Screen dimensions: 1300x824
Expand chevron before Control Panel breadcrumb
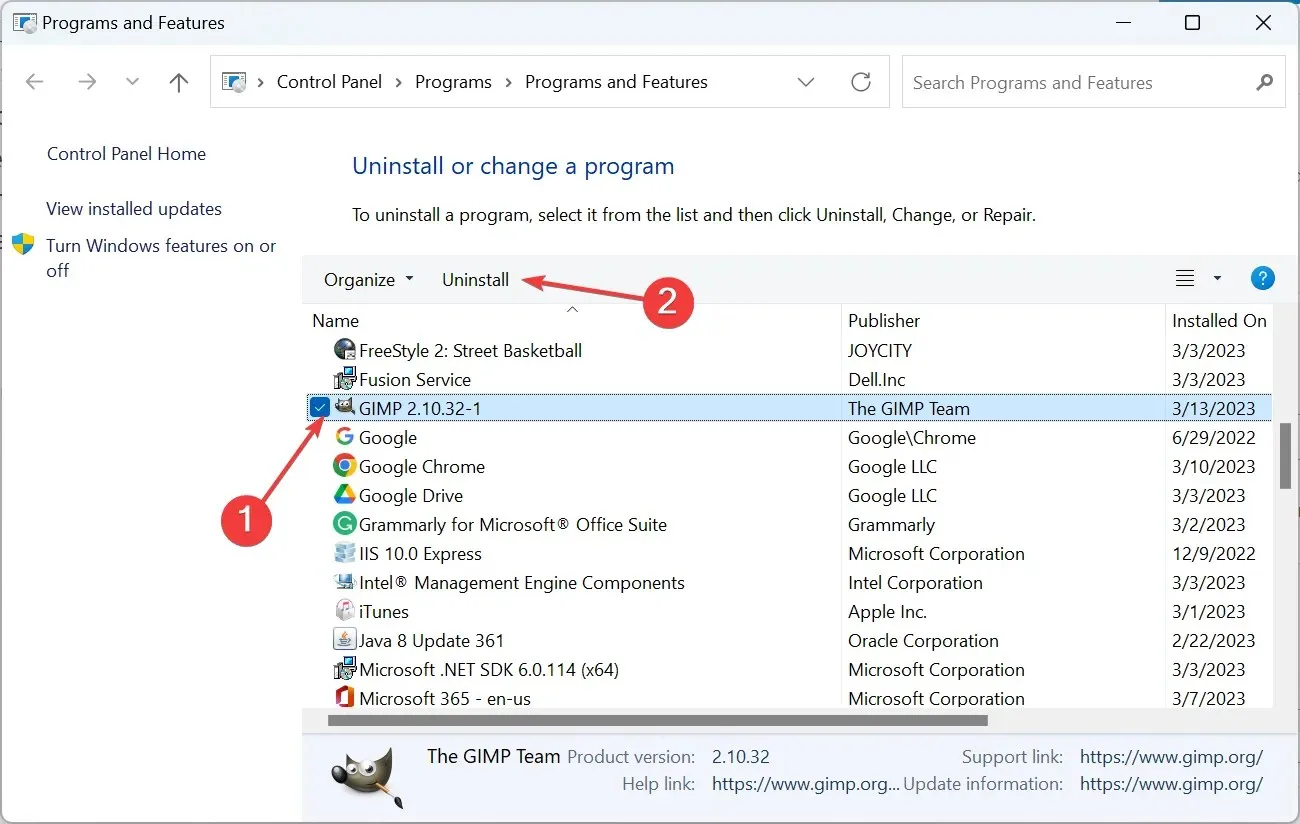coord(260,82)
